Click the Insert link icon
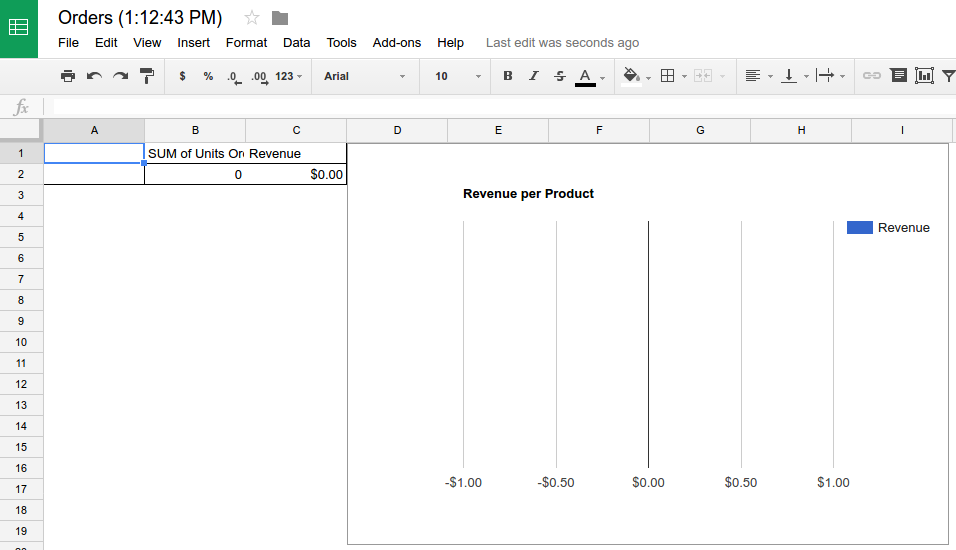Image resolution: width=956 pixels, height=550 pixels. (x=872, y=76)
